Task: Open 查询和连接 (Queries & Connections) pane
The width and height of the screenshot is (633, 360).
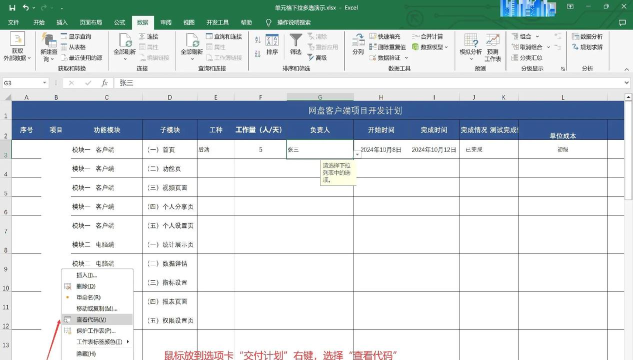Action: (x=224, y=36)
